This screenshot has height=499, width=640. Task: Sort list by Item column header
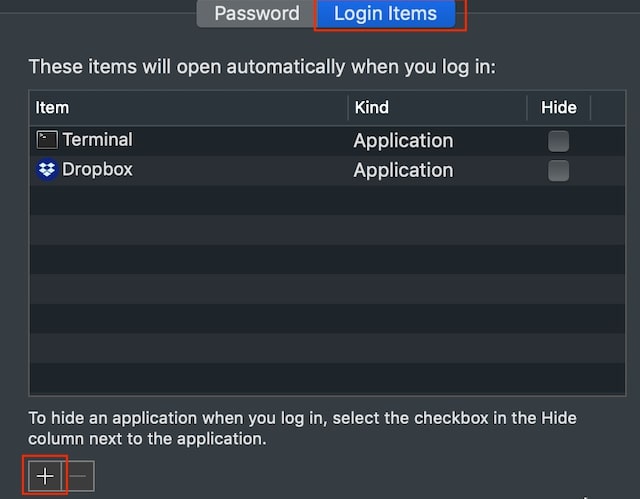pyautogui.click(x=188, y=108)
